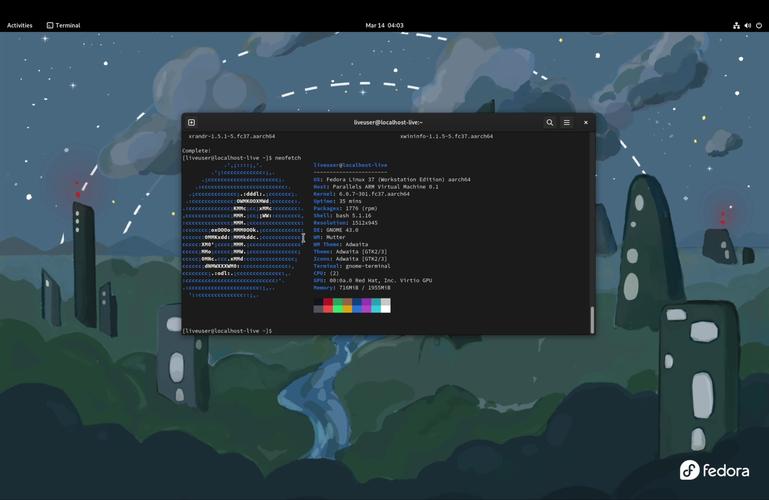769x500 pixels.
Task: Open a new terminal tab
Action: pyautogui.click(x=191, y=123)
